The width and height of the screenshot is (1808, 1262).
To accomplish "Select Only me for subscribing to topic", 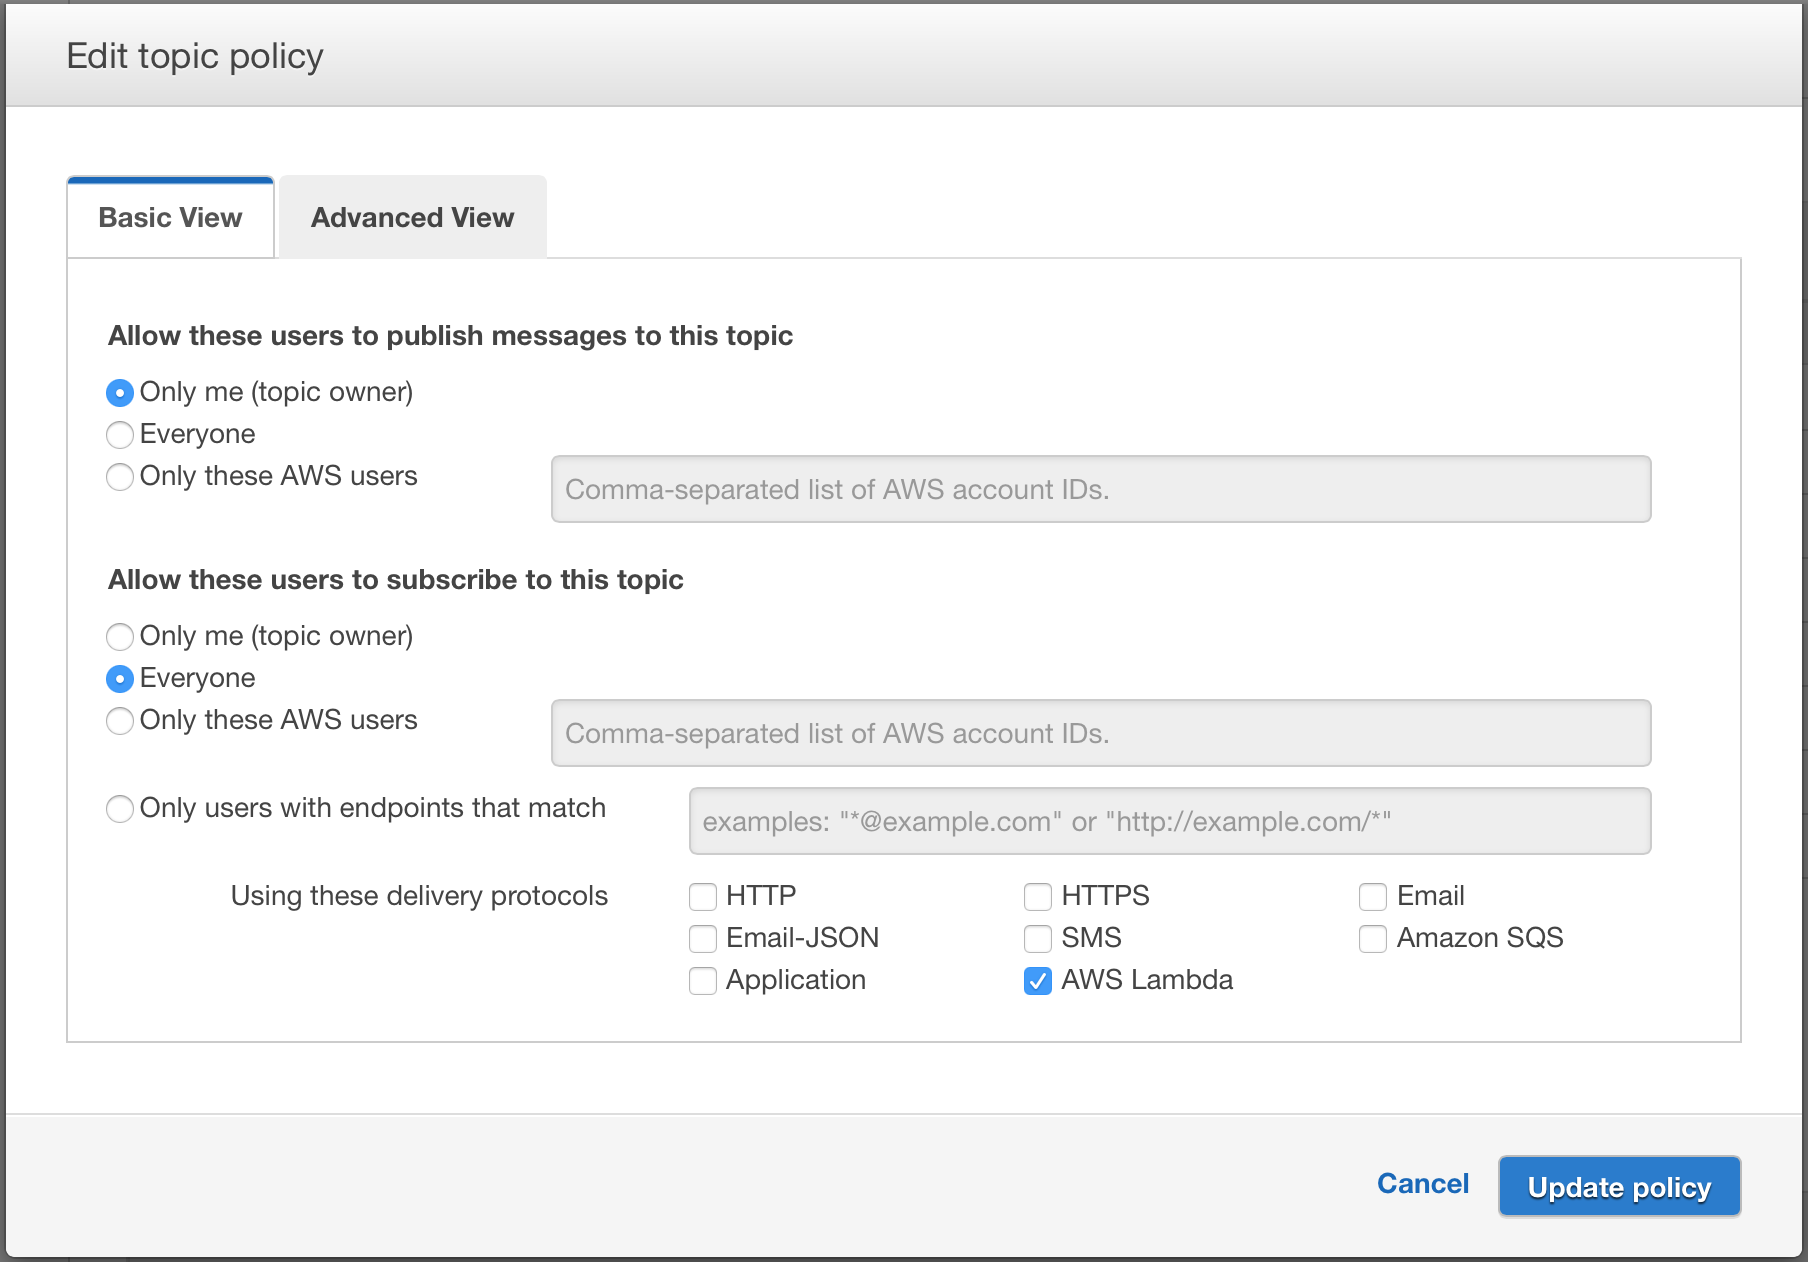I will 120,637.
